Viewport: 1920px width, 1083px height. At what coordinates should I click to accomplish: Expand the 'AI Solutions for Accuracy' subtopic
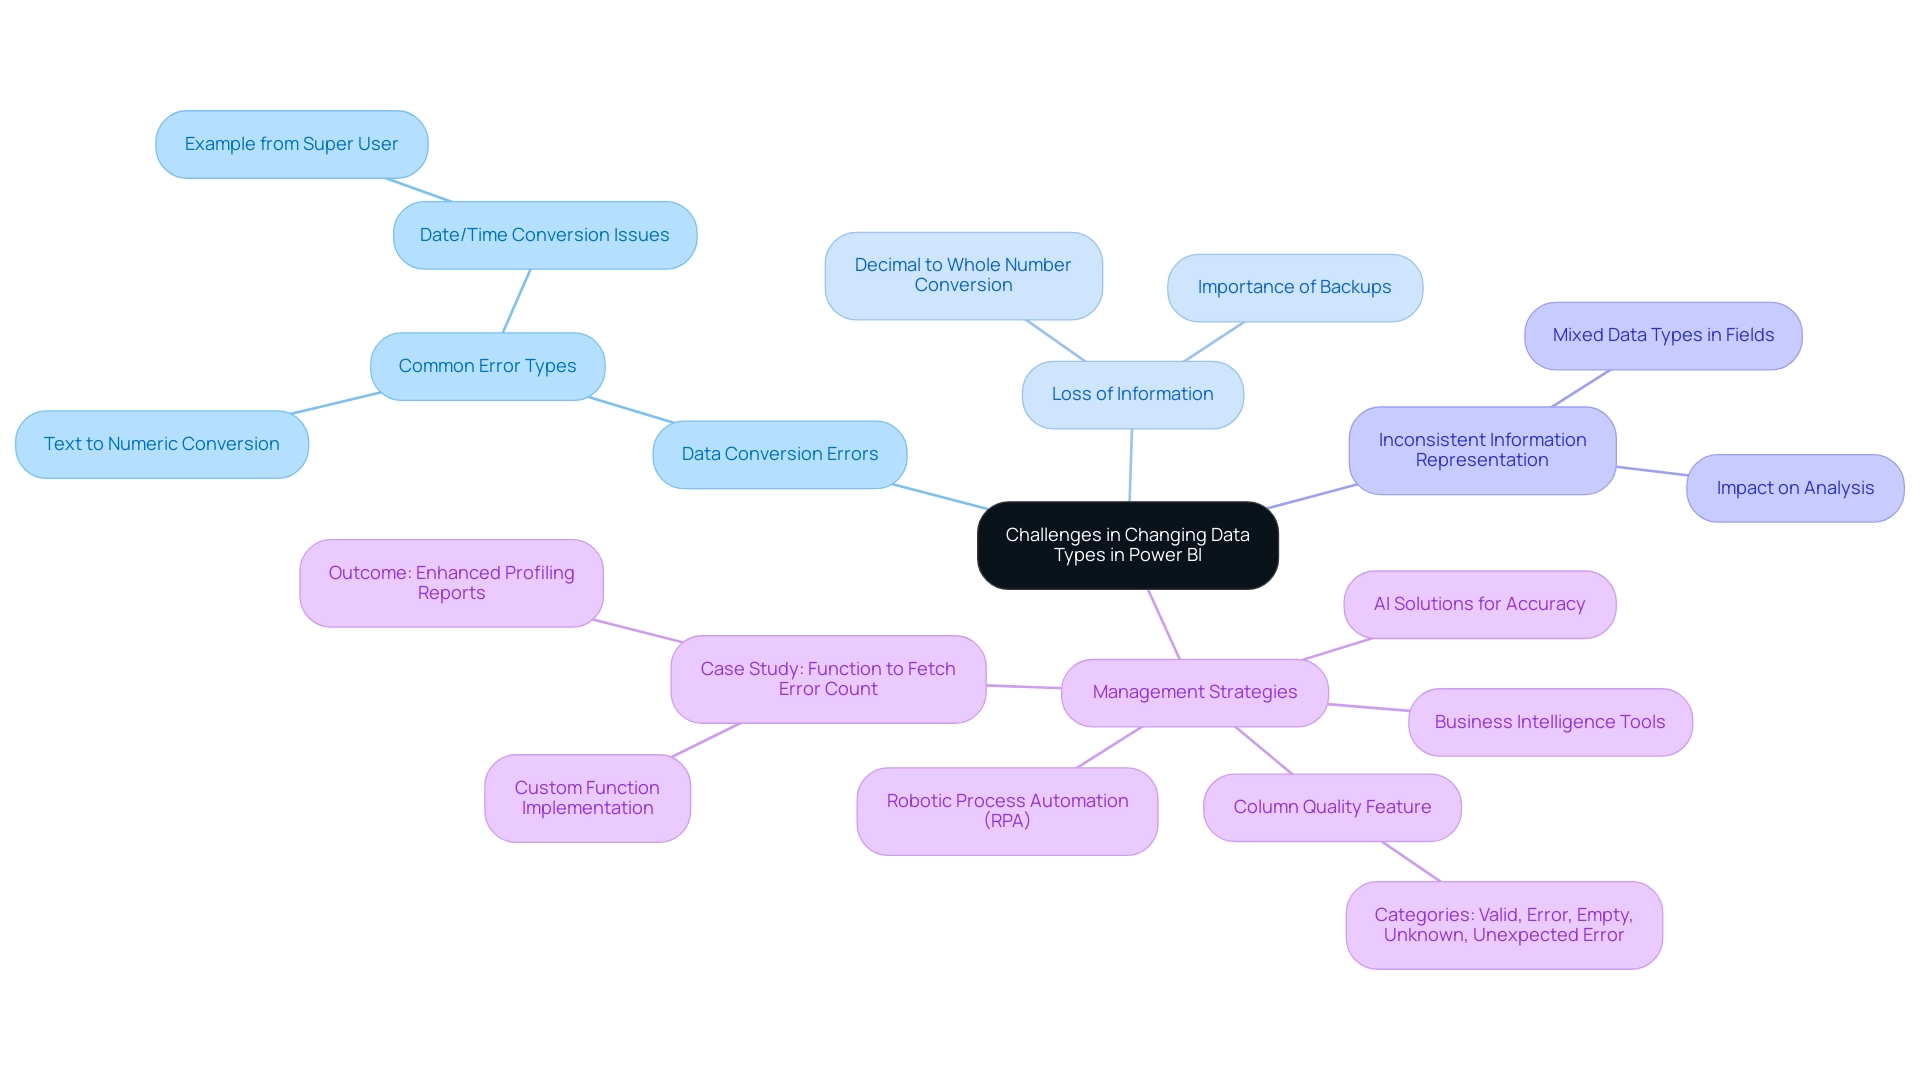(1478, 603)
